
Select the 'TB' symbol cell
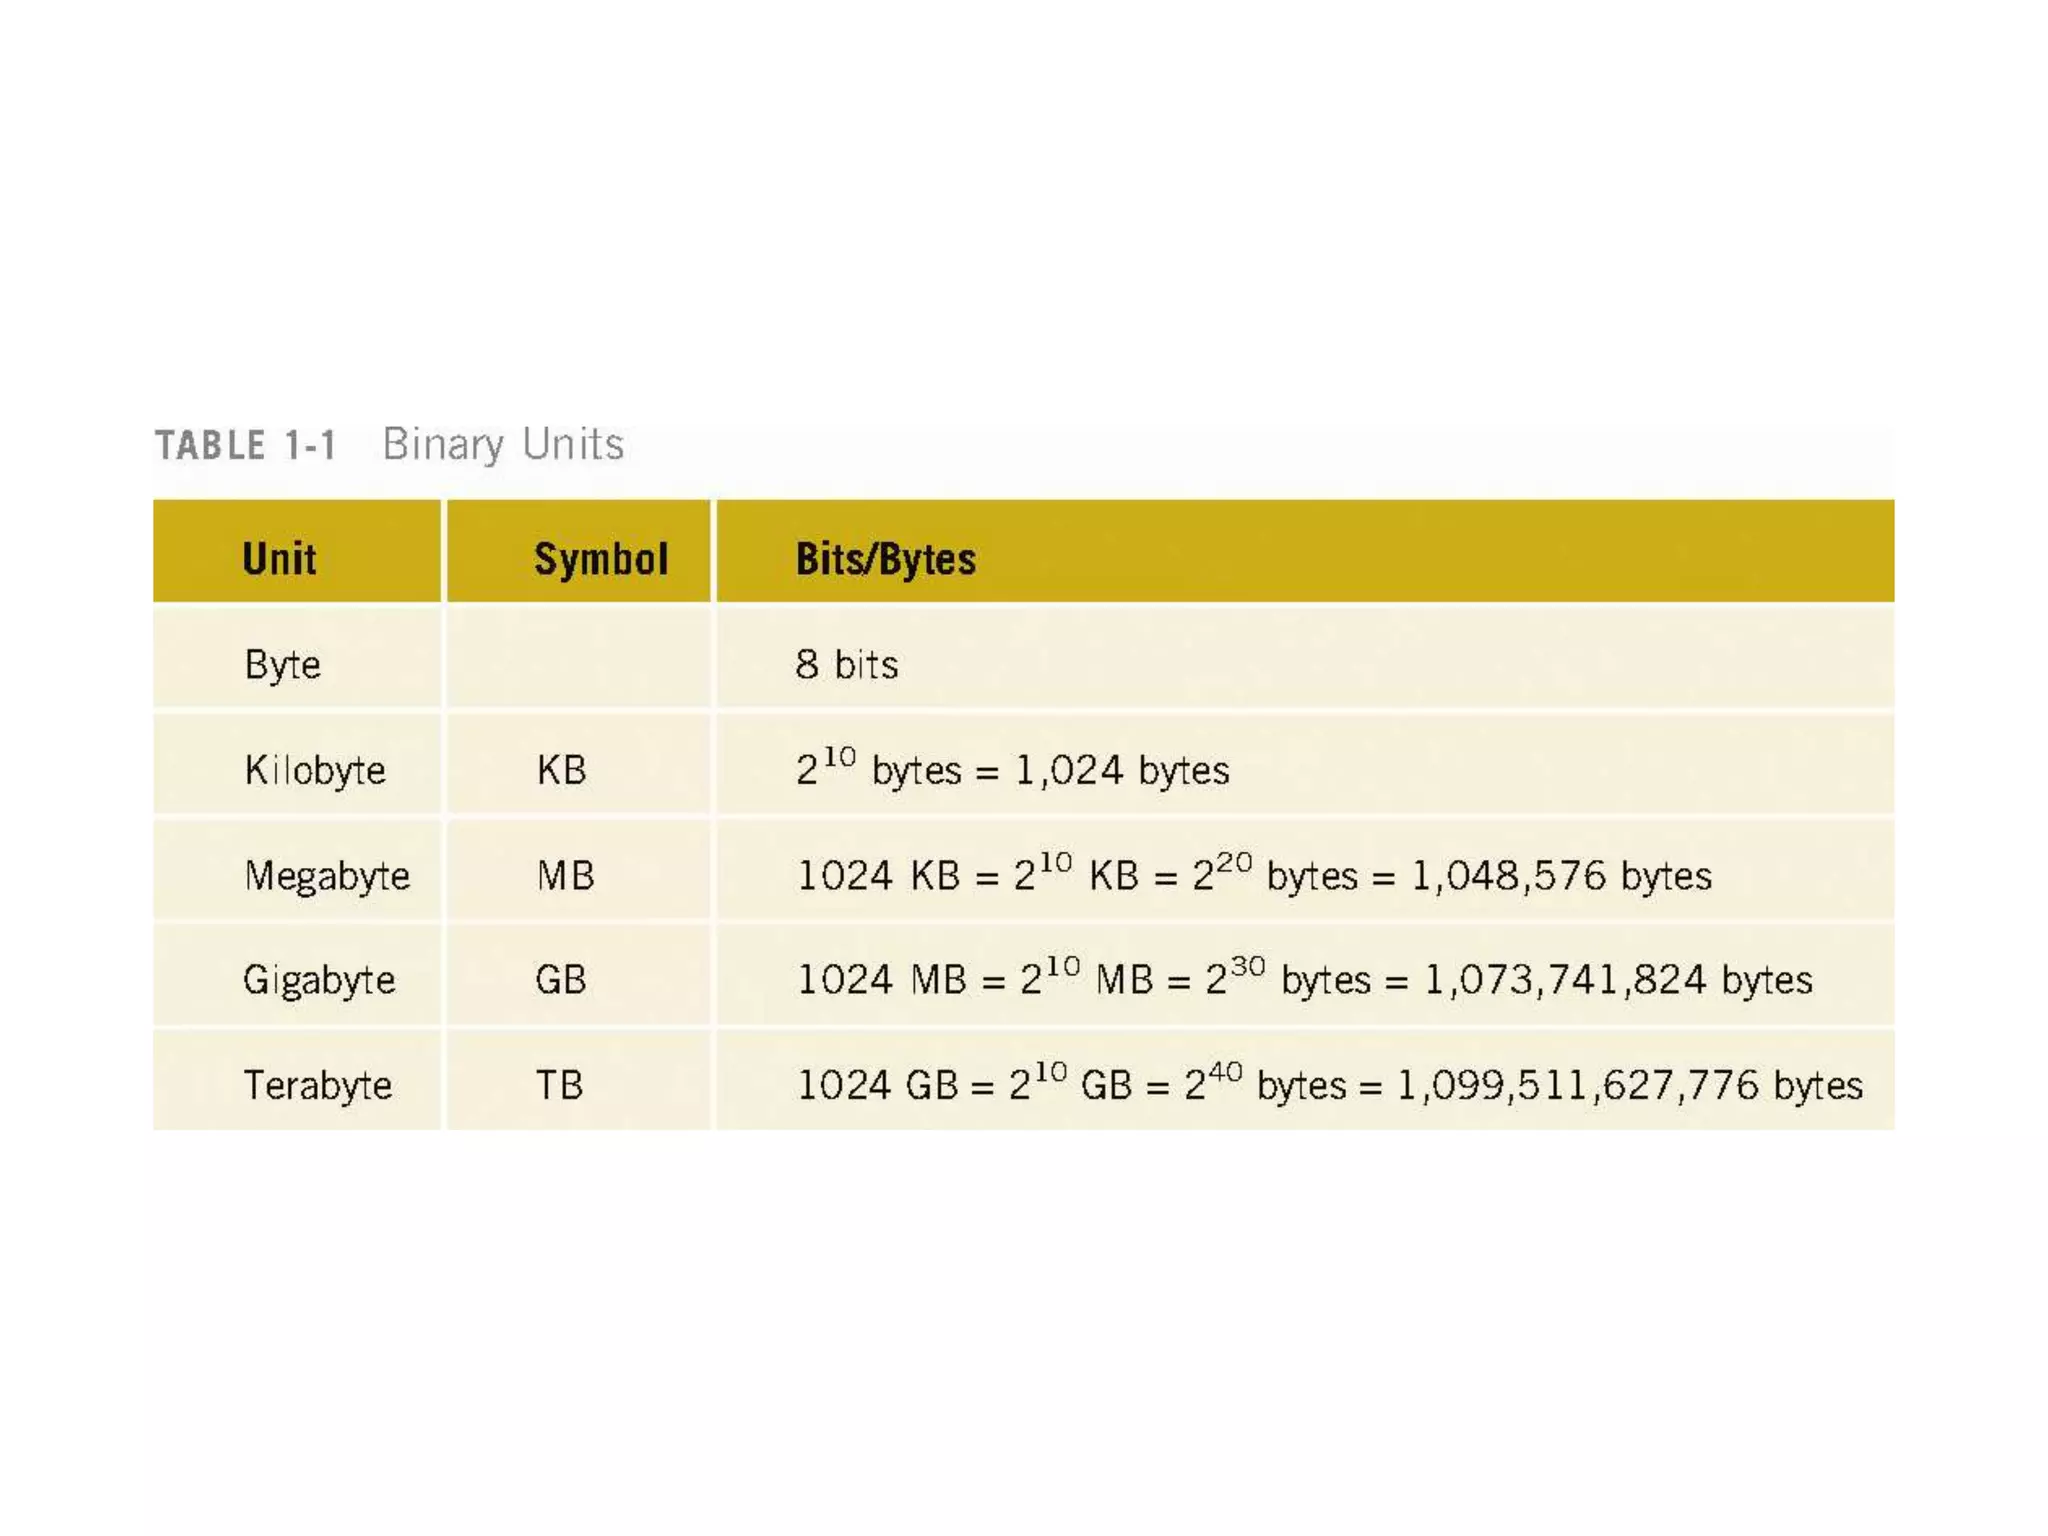[x=558, y=1085]
